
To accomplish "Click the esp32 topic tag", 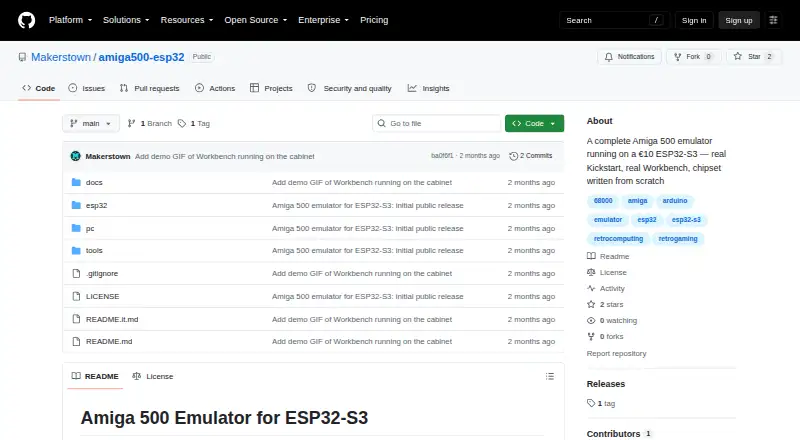I will pos(646,219).
